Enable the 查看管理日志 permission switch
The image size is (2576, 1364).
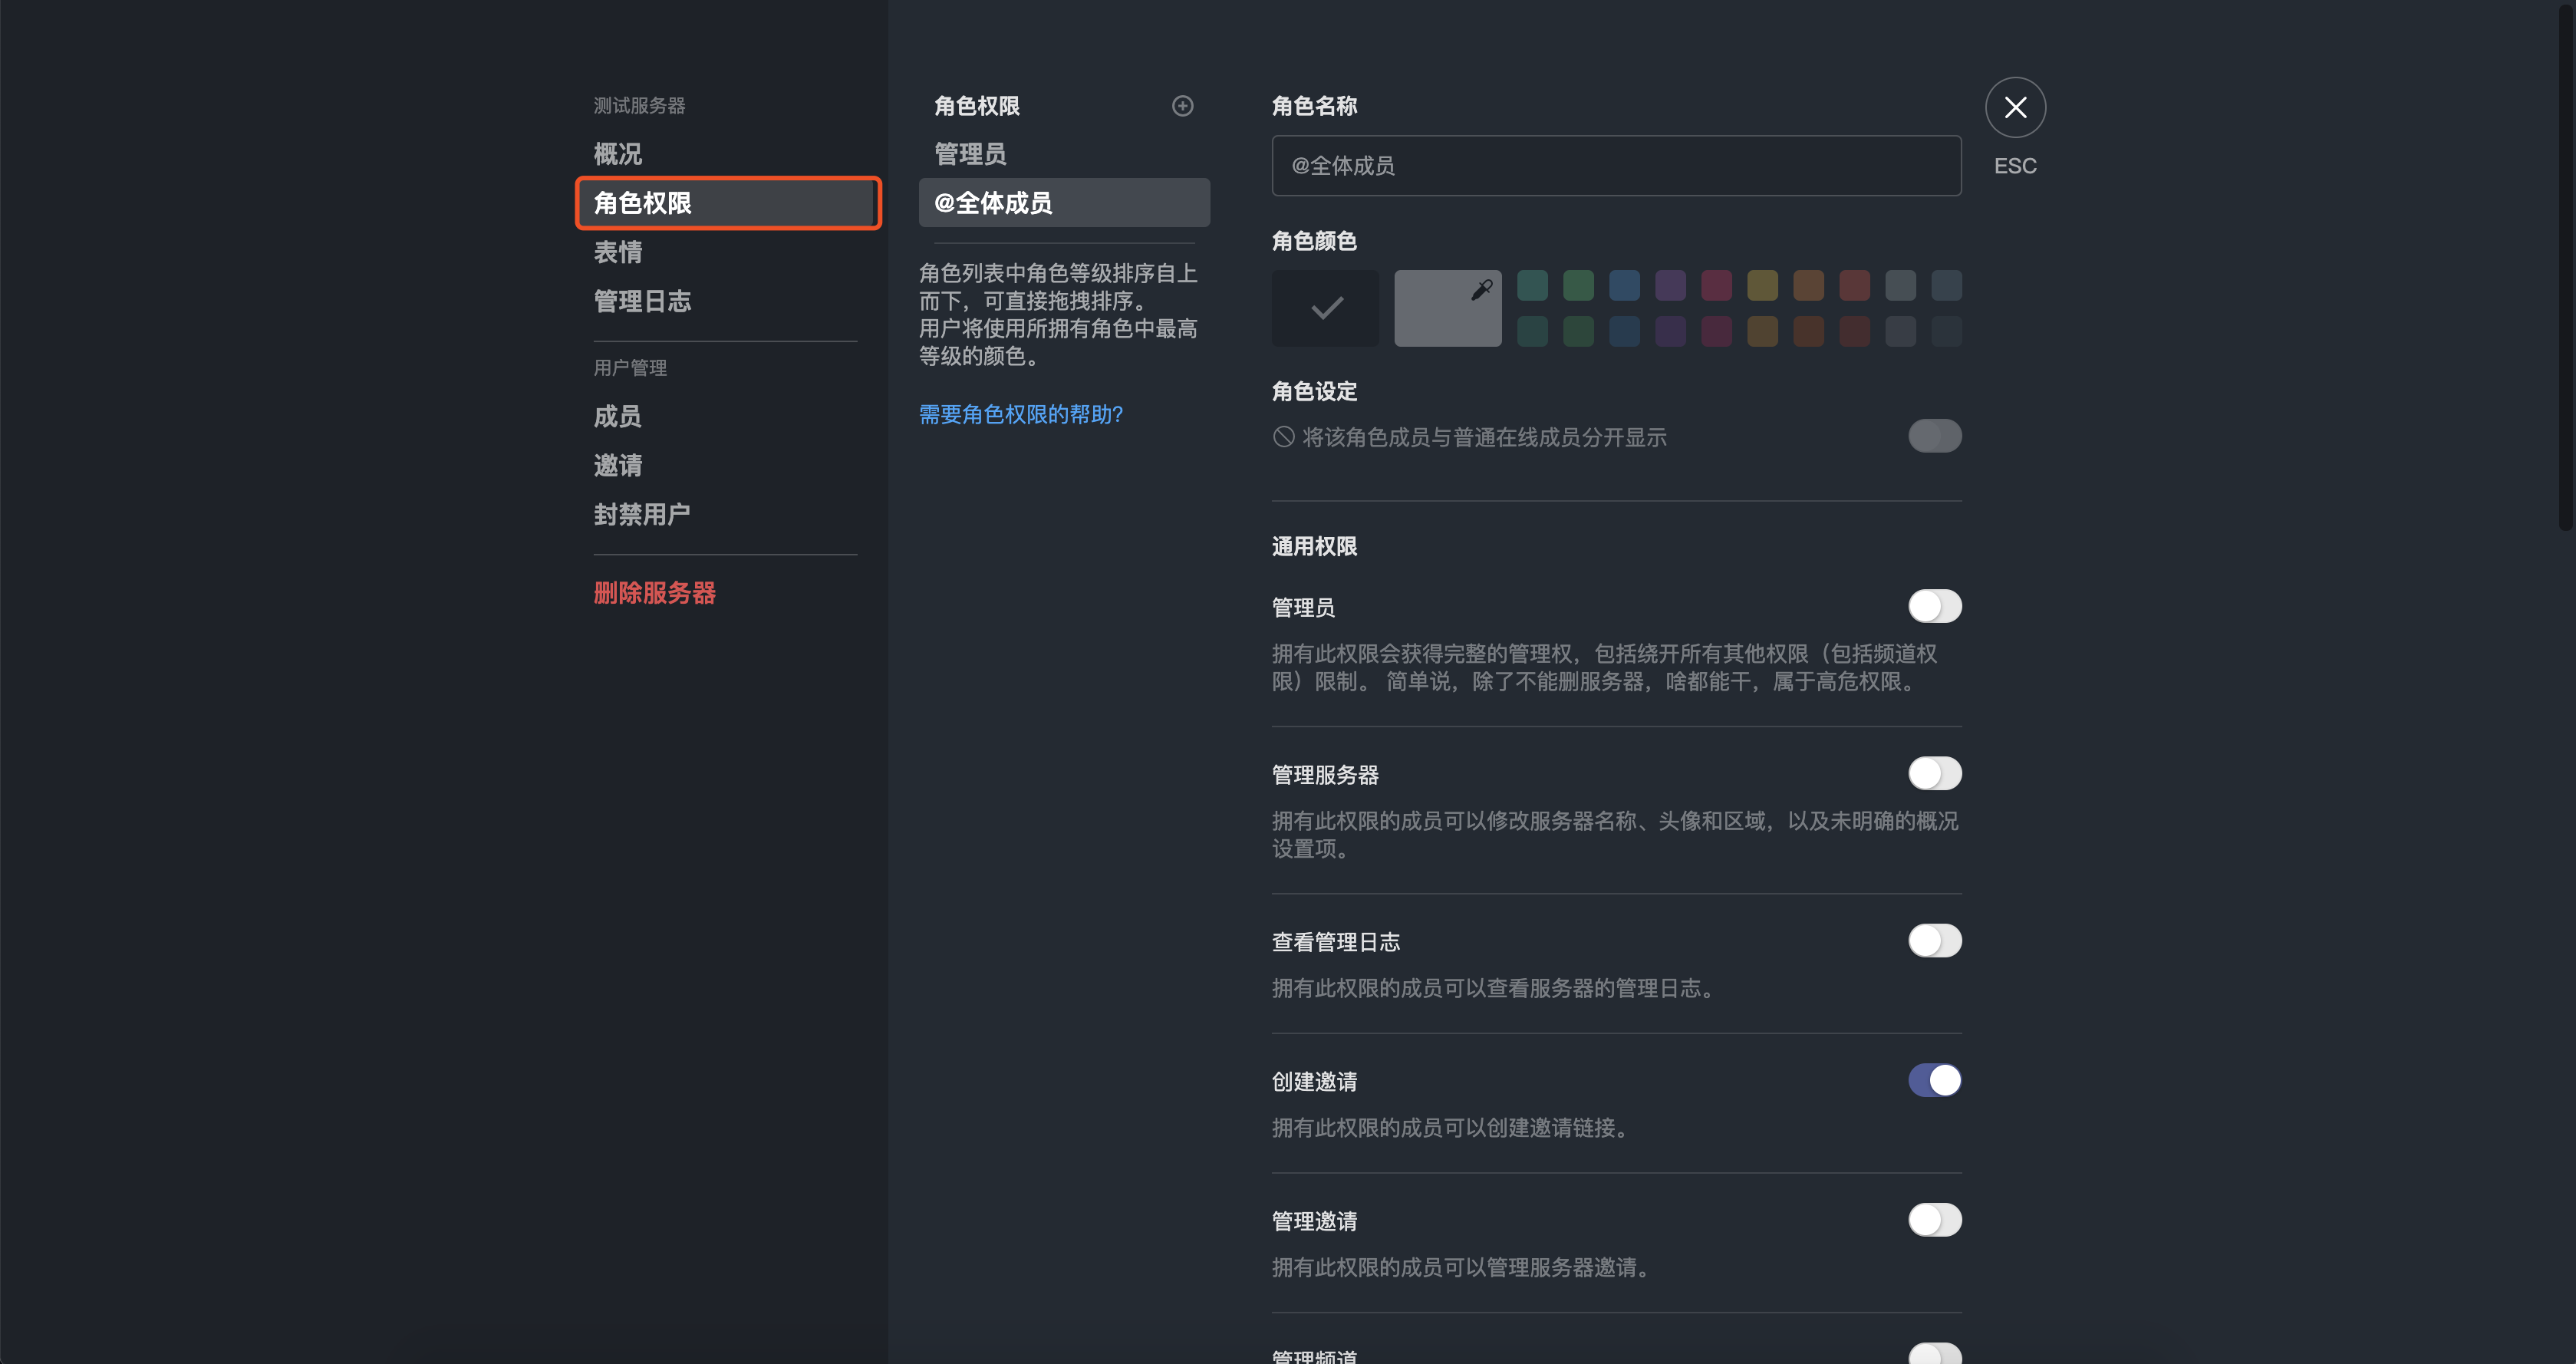[x=1933, y=940]
